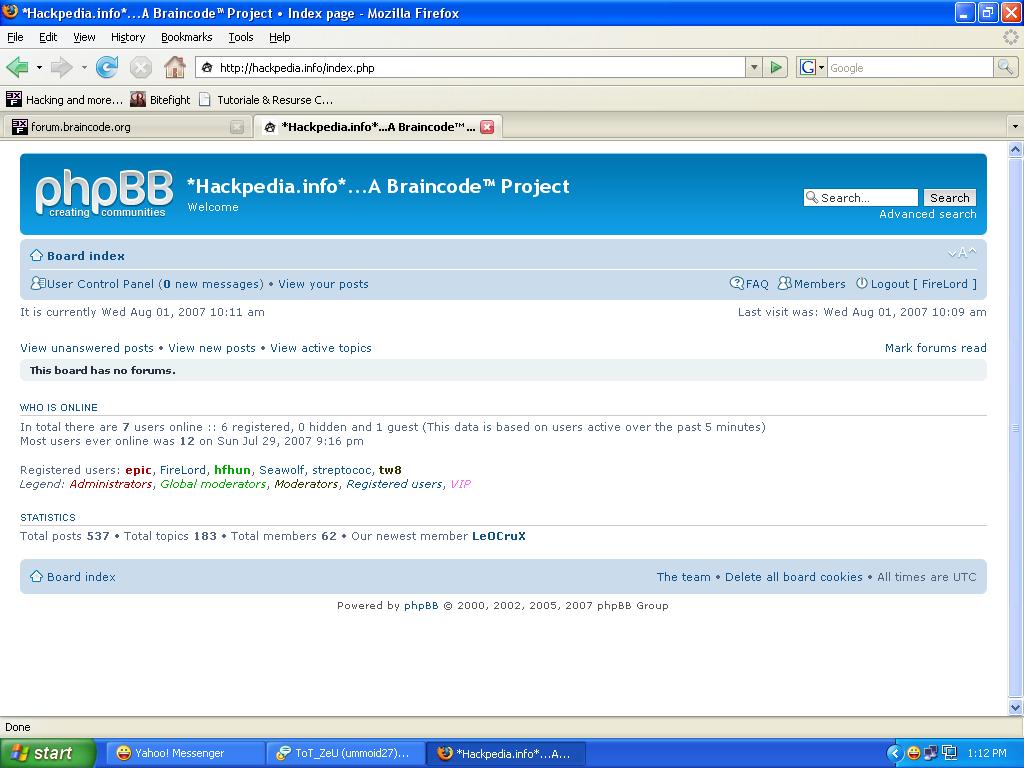Click the Home toolbar icon
This screenshot has height=768, width=1024.
pos(174,67)
